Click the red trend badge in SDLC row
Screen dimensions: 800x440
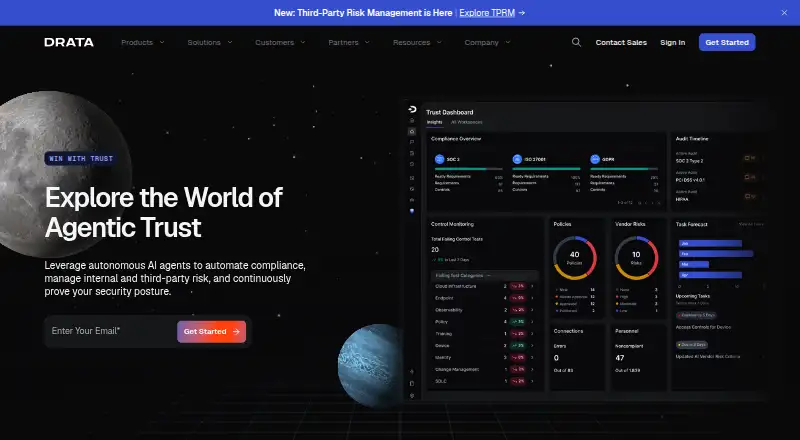pyautogui.click(x=517, y=381)
